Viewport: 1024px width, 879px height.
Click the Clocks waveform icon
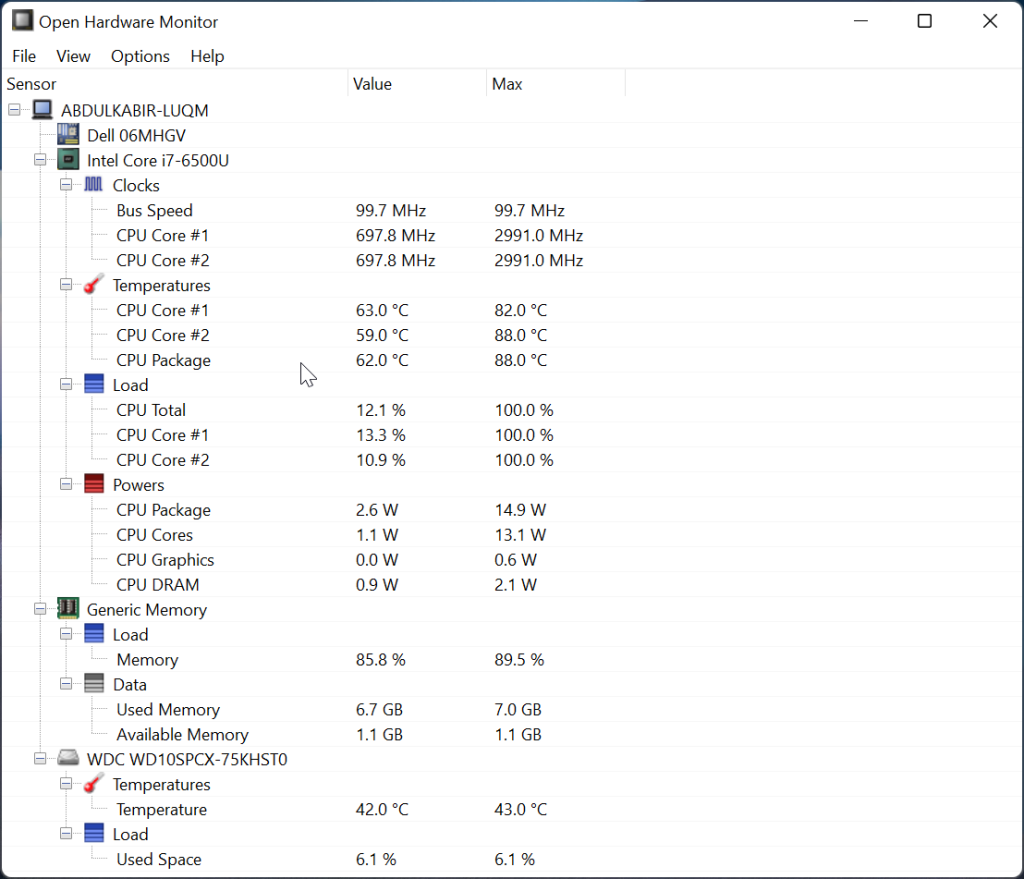click(x=93, y=184)
